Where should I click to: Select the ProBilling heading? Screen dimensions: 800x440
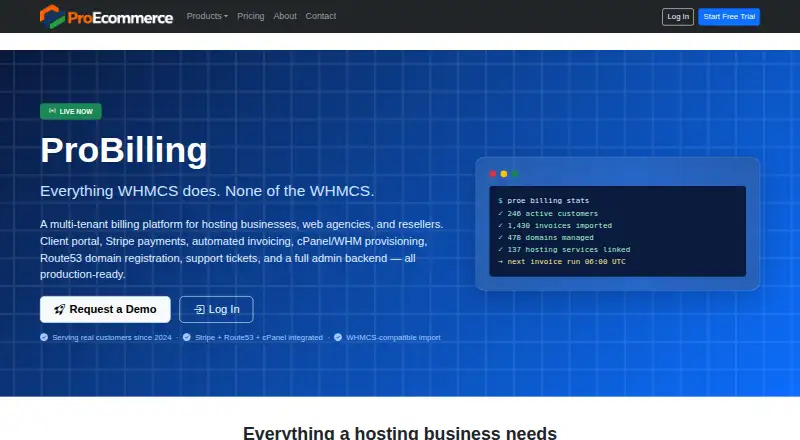[x=124, y=151]
